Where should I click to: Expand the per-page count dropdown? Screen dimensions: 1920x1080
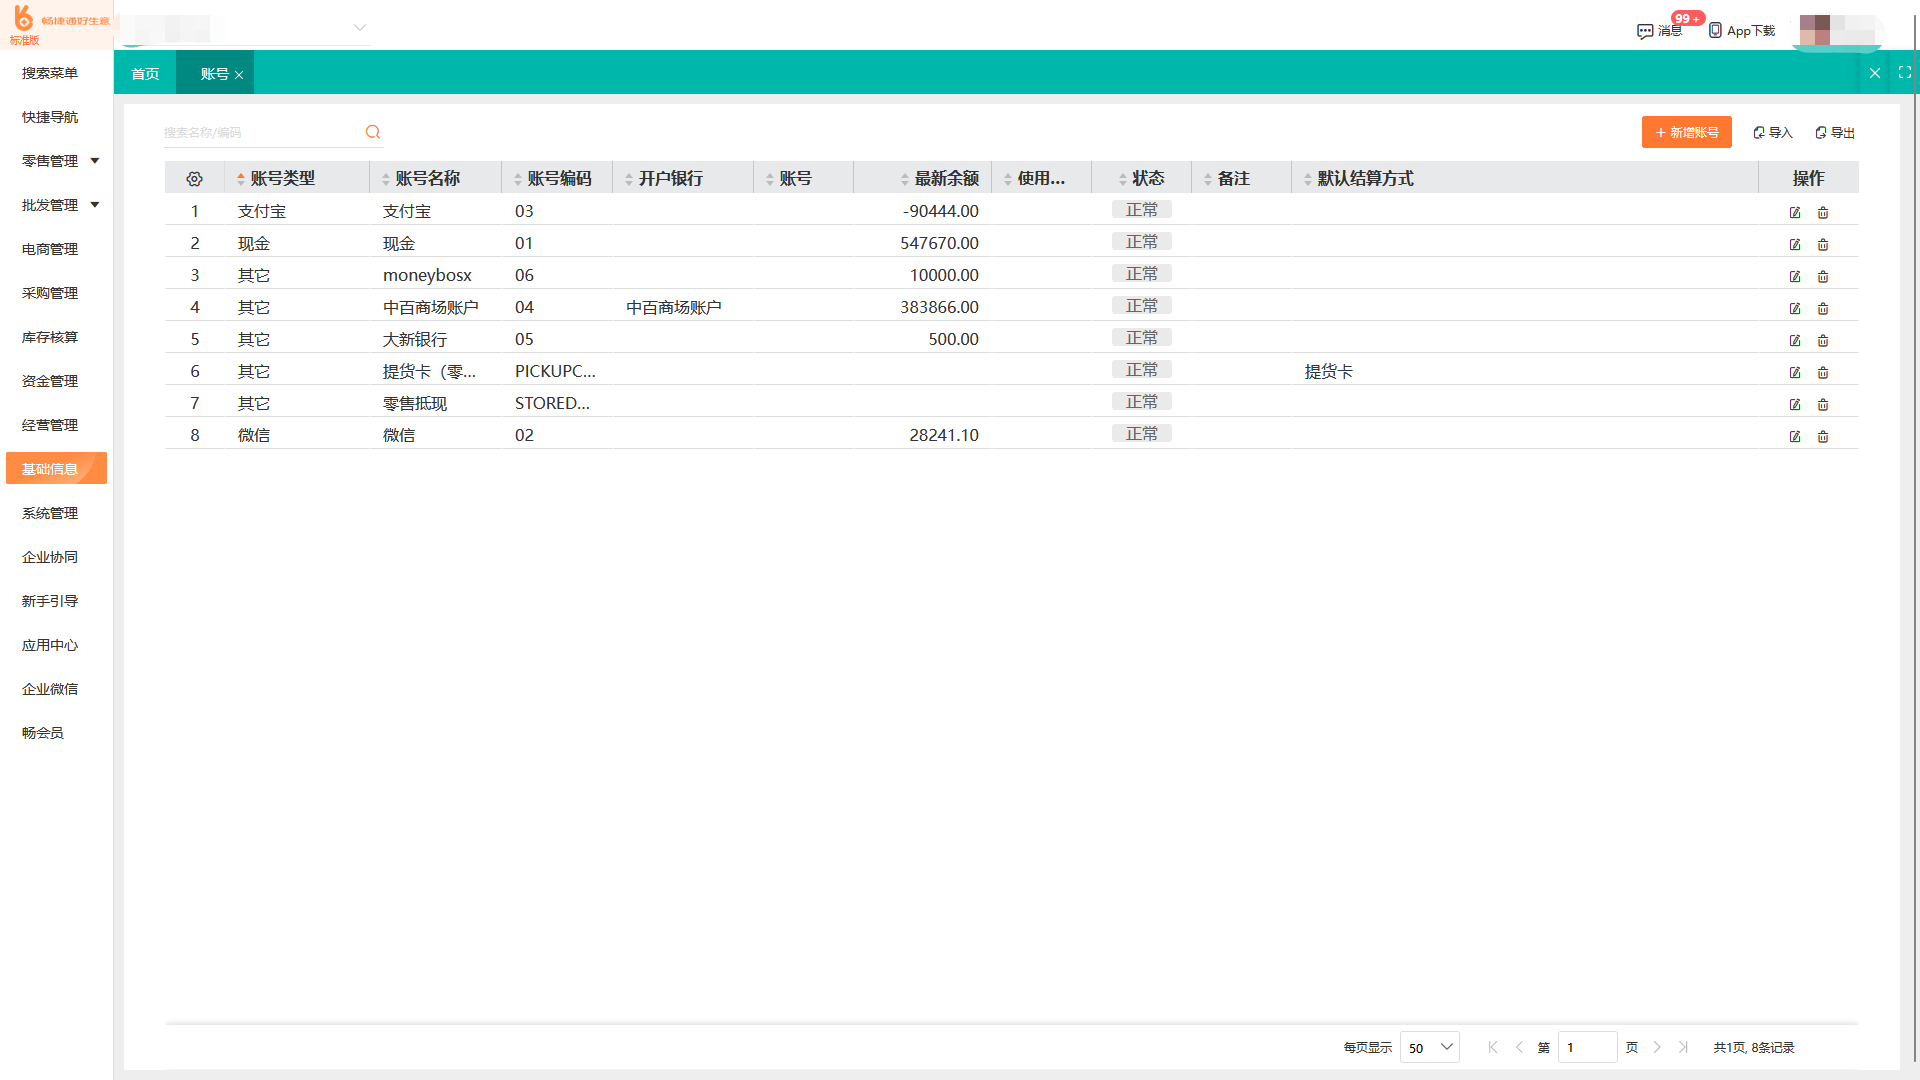click(x=1429, y=1047)
